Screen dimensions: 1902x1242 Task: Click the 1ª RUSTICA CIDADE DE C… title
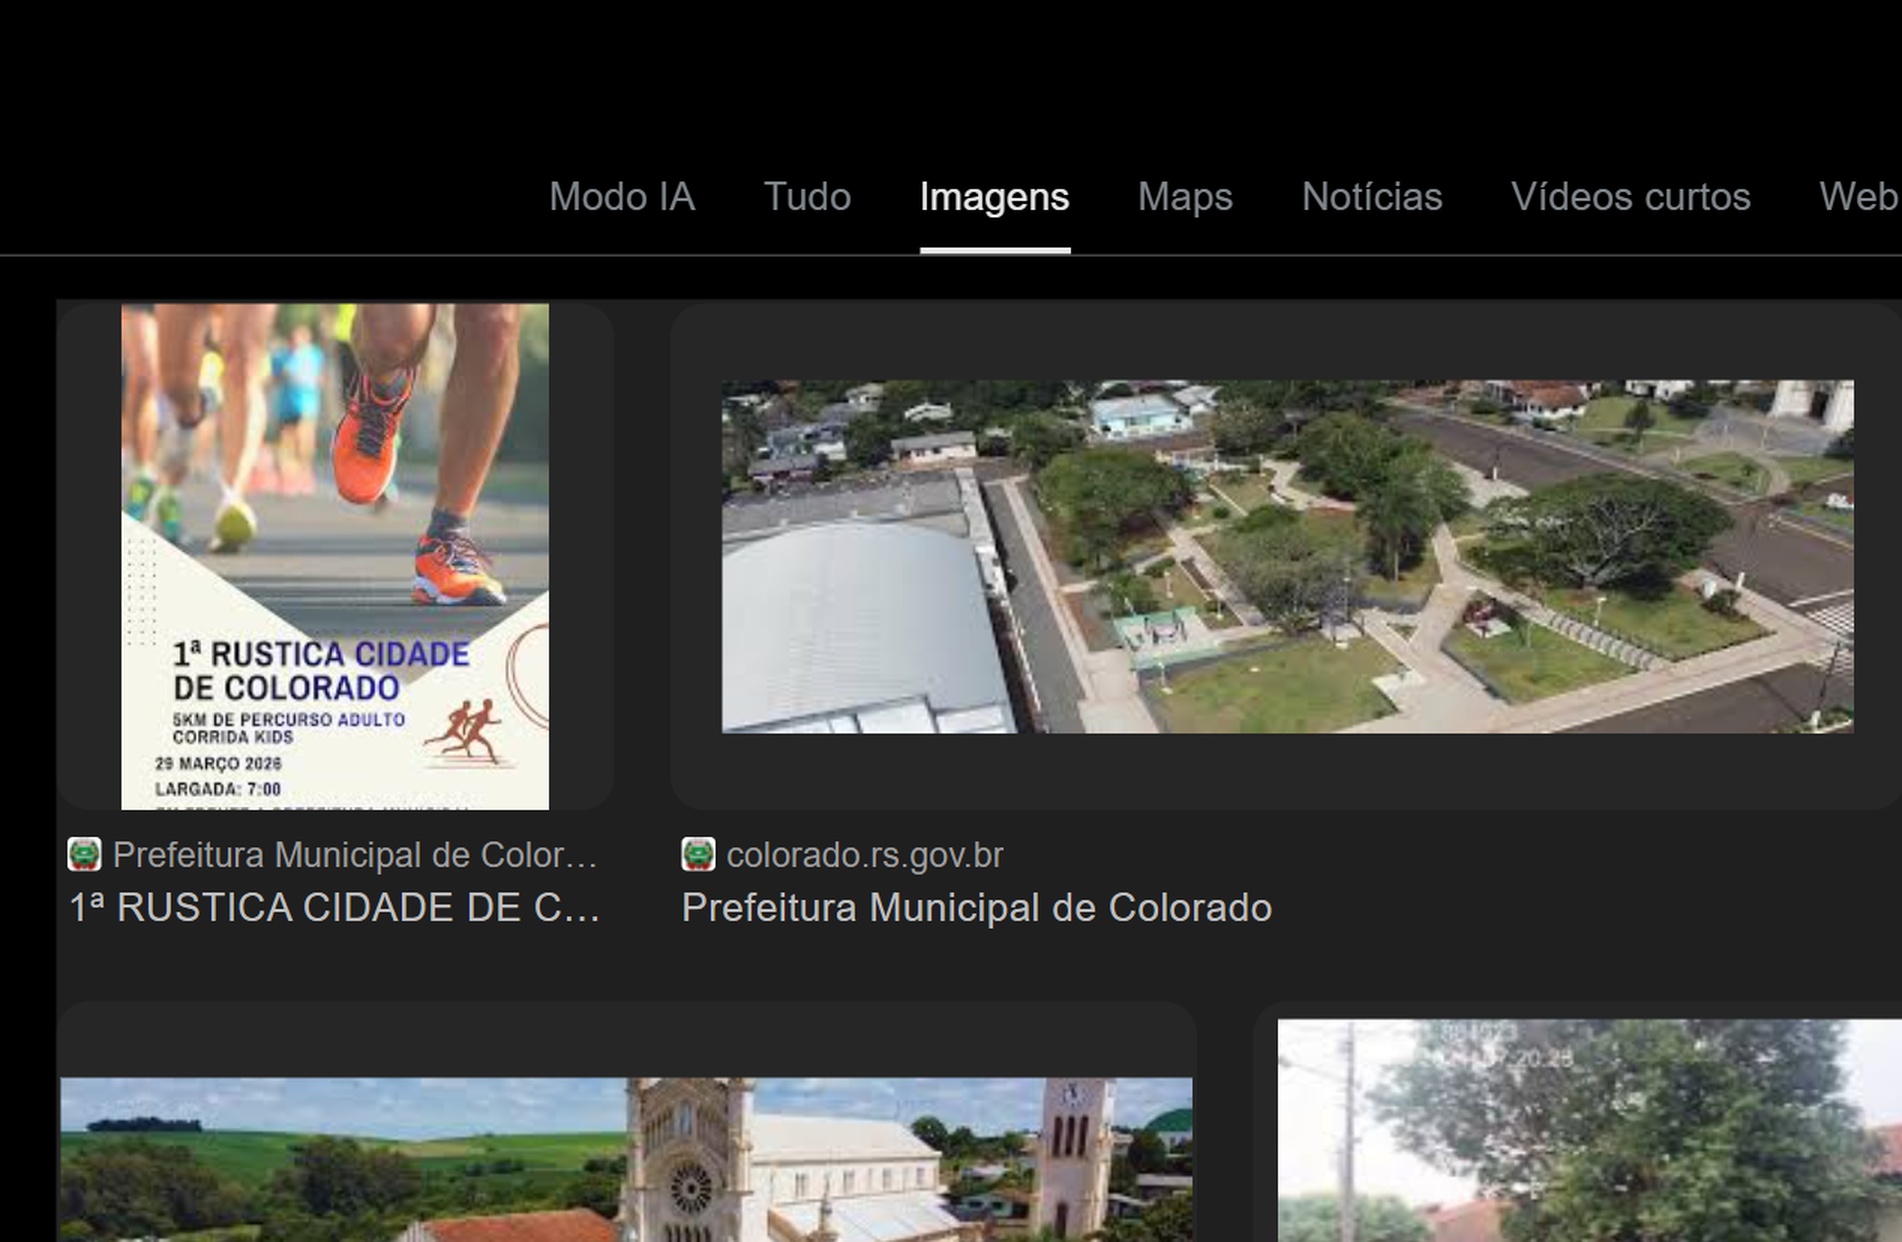[334, 908]
